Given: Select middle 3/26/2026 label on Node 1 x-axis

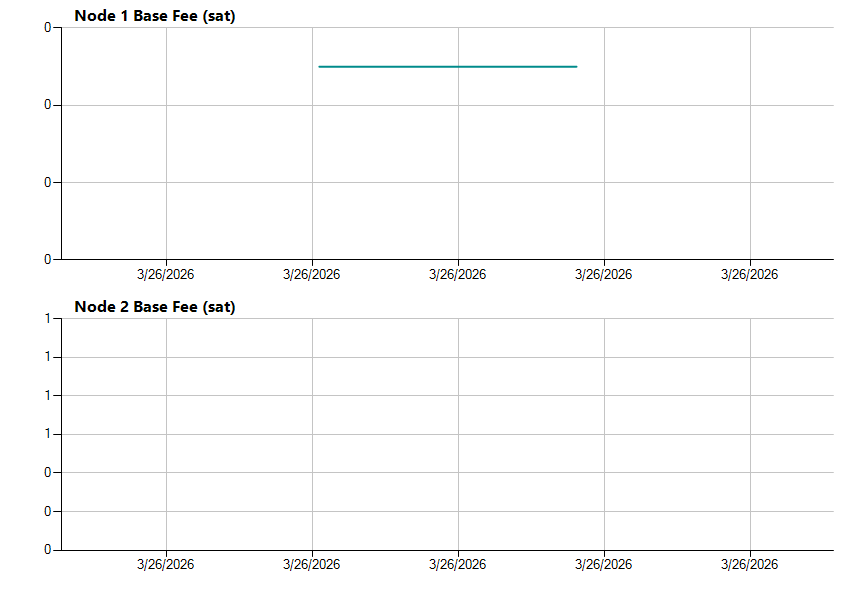Looking at the screenshot, I should tap(457, 274).
